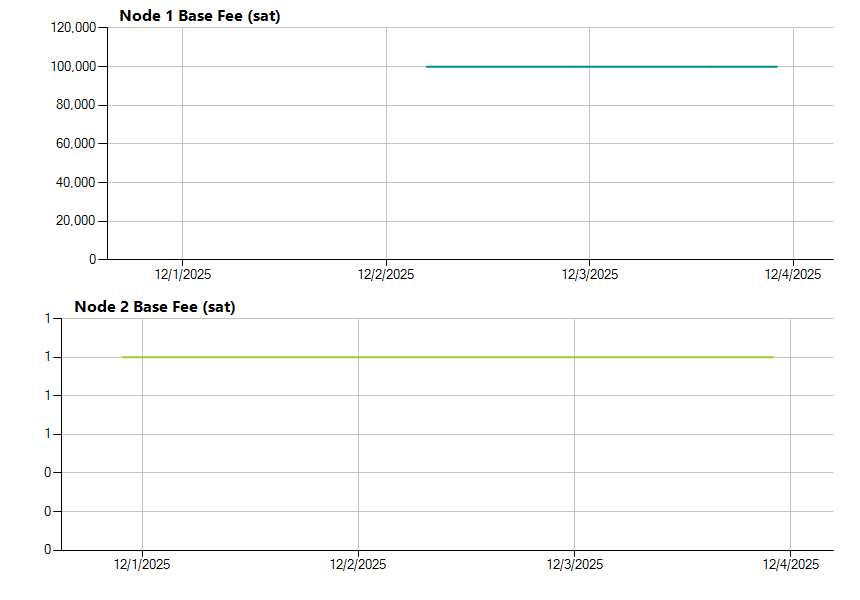Image resolution: width=860 pixels, height=600 pixels.
Task: Click the 120,000 y-axis label
Action: 72,28
